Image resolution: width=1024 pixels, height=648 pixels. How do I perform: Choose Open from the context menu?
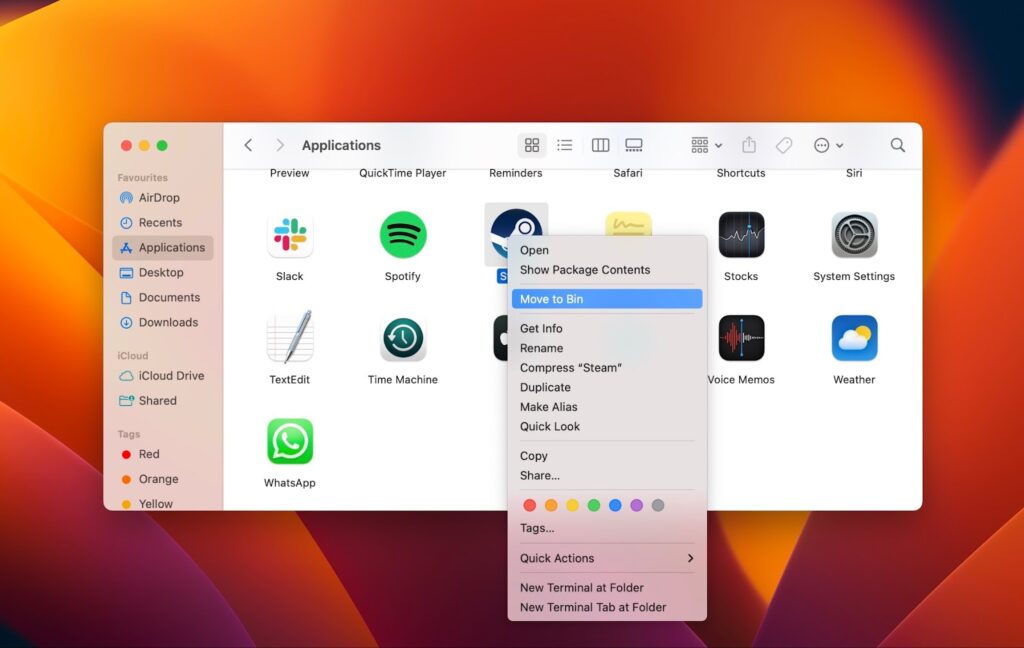607,250
